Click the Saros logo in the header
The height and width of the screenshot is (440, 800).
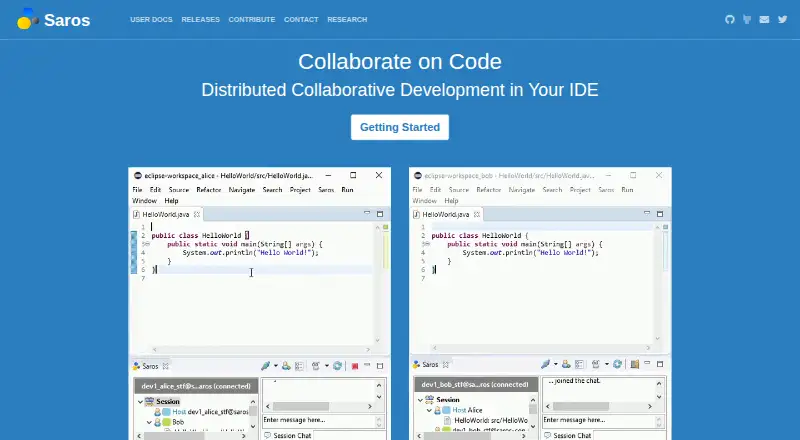click(x=54, y=19)
